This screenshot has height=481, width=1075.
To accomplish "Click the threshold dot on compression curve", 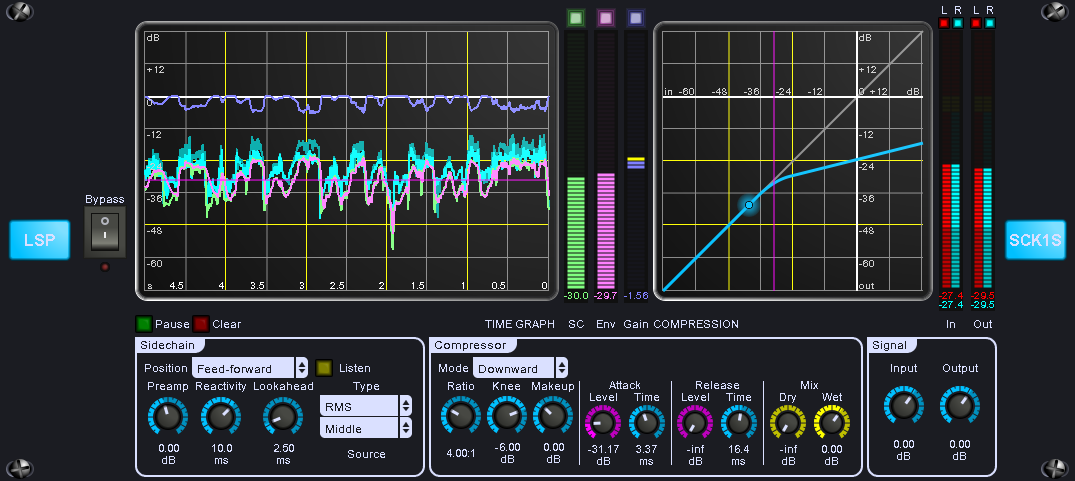I will tap(748, 204).
